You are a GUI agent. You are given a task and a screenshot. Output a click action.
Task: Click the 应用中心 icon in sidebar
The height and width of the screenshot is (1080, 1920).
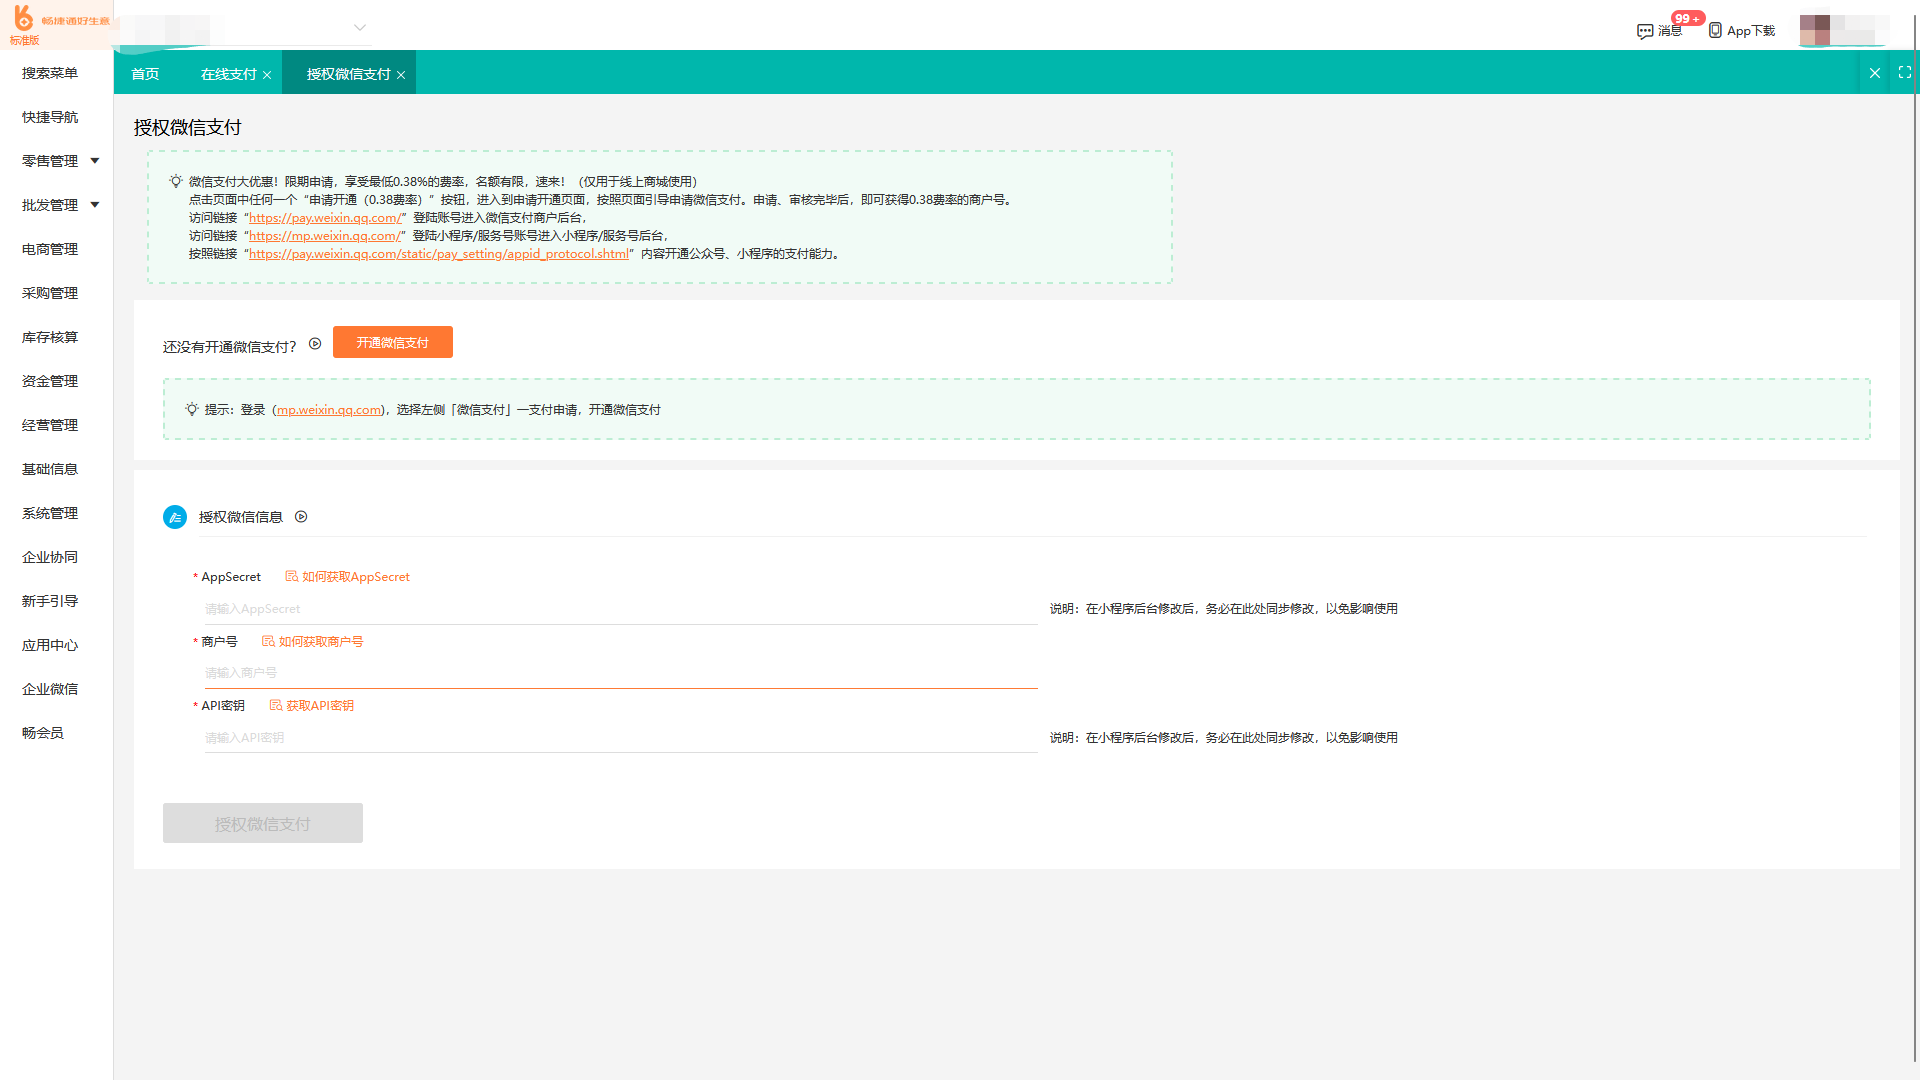click(49, 645)
